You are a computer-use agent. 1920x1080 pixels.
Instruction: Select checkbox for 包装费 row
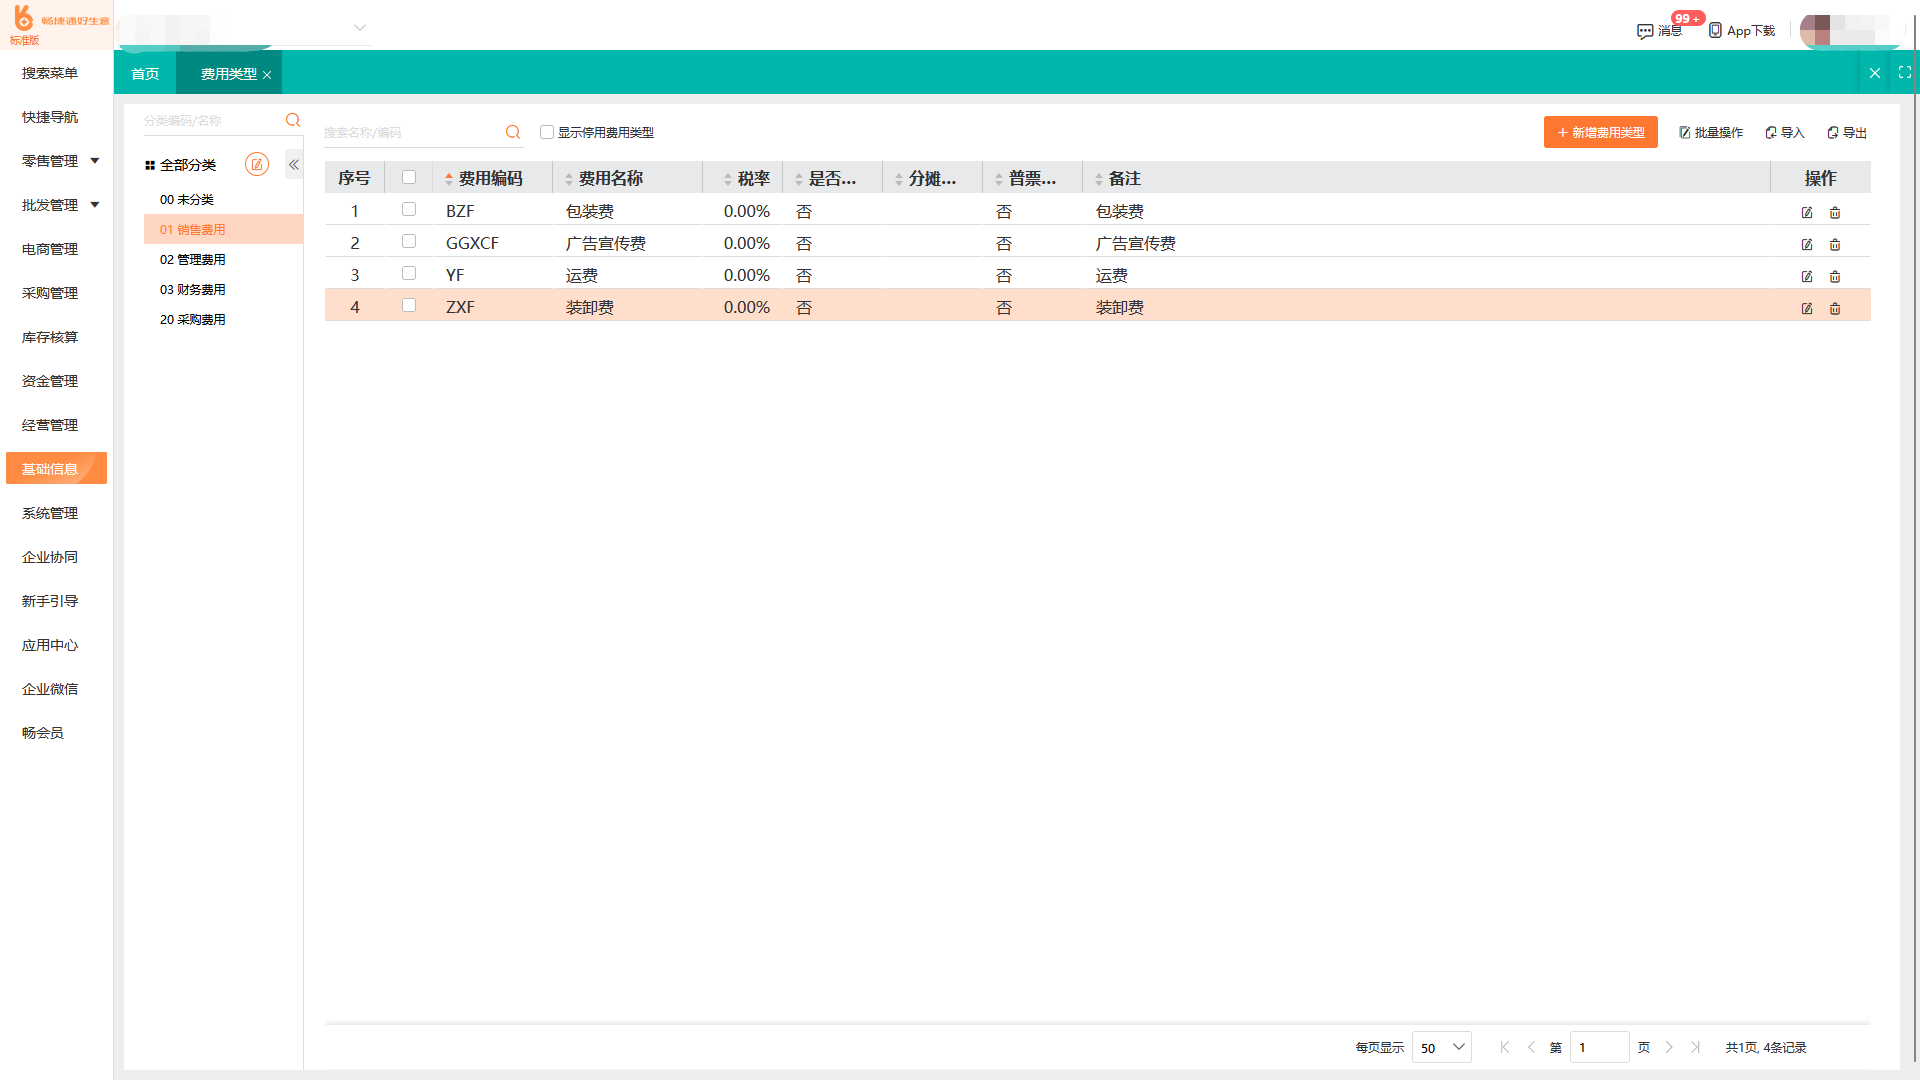tap(409, 210)
